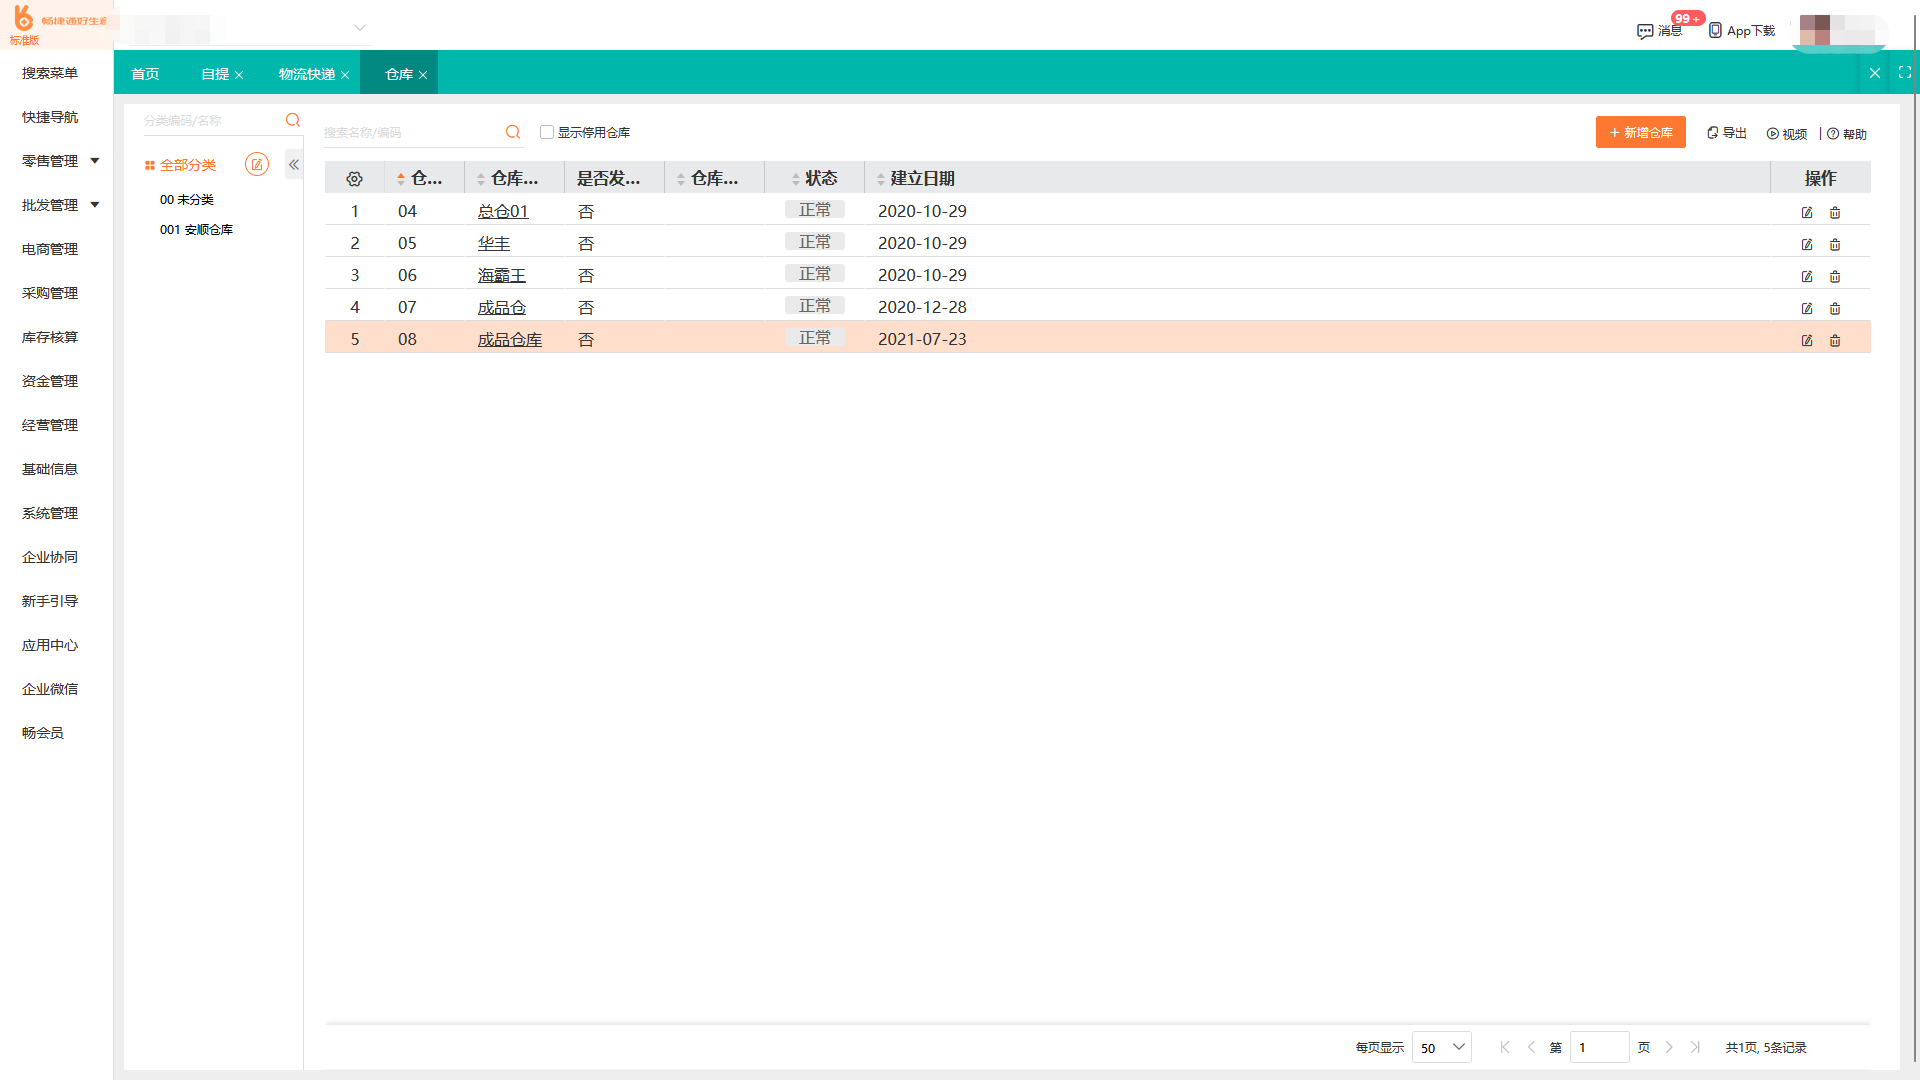The image size is (1920, 1080).
Task: Expand 仓库 navigation tab
Action: (400, 74)
